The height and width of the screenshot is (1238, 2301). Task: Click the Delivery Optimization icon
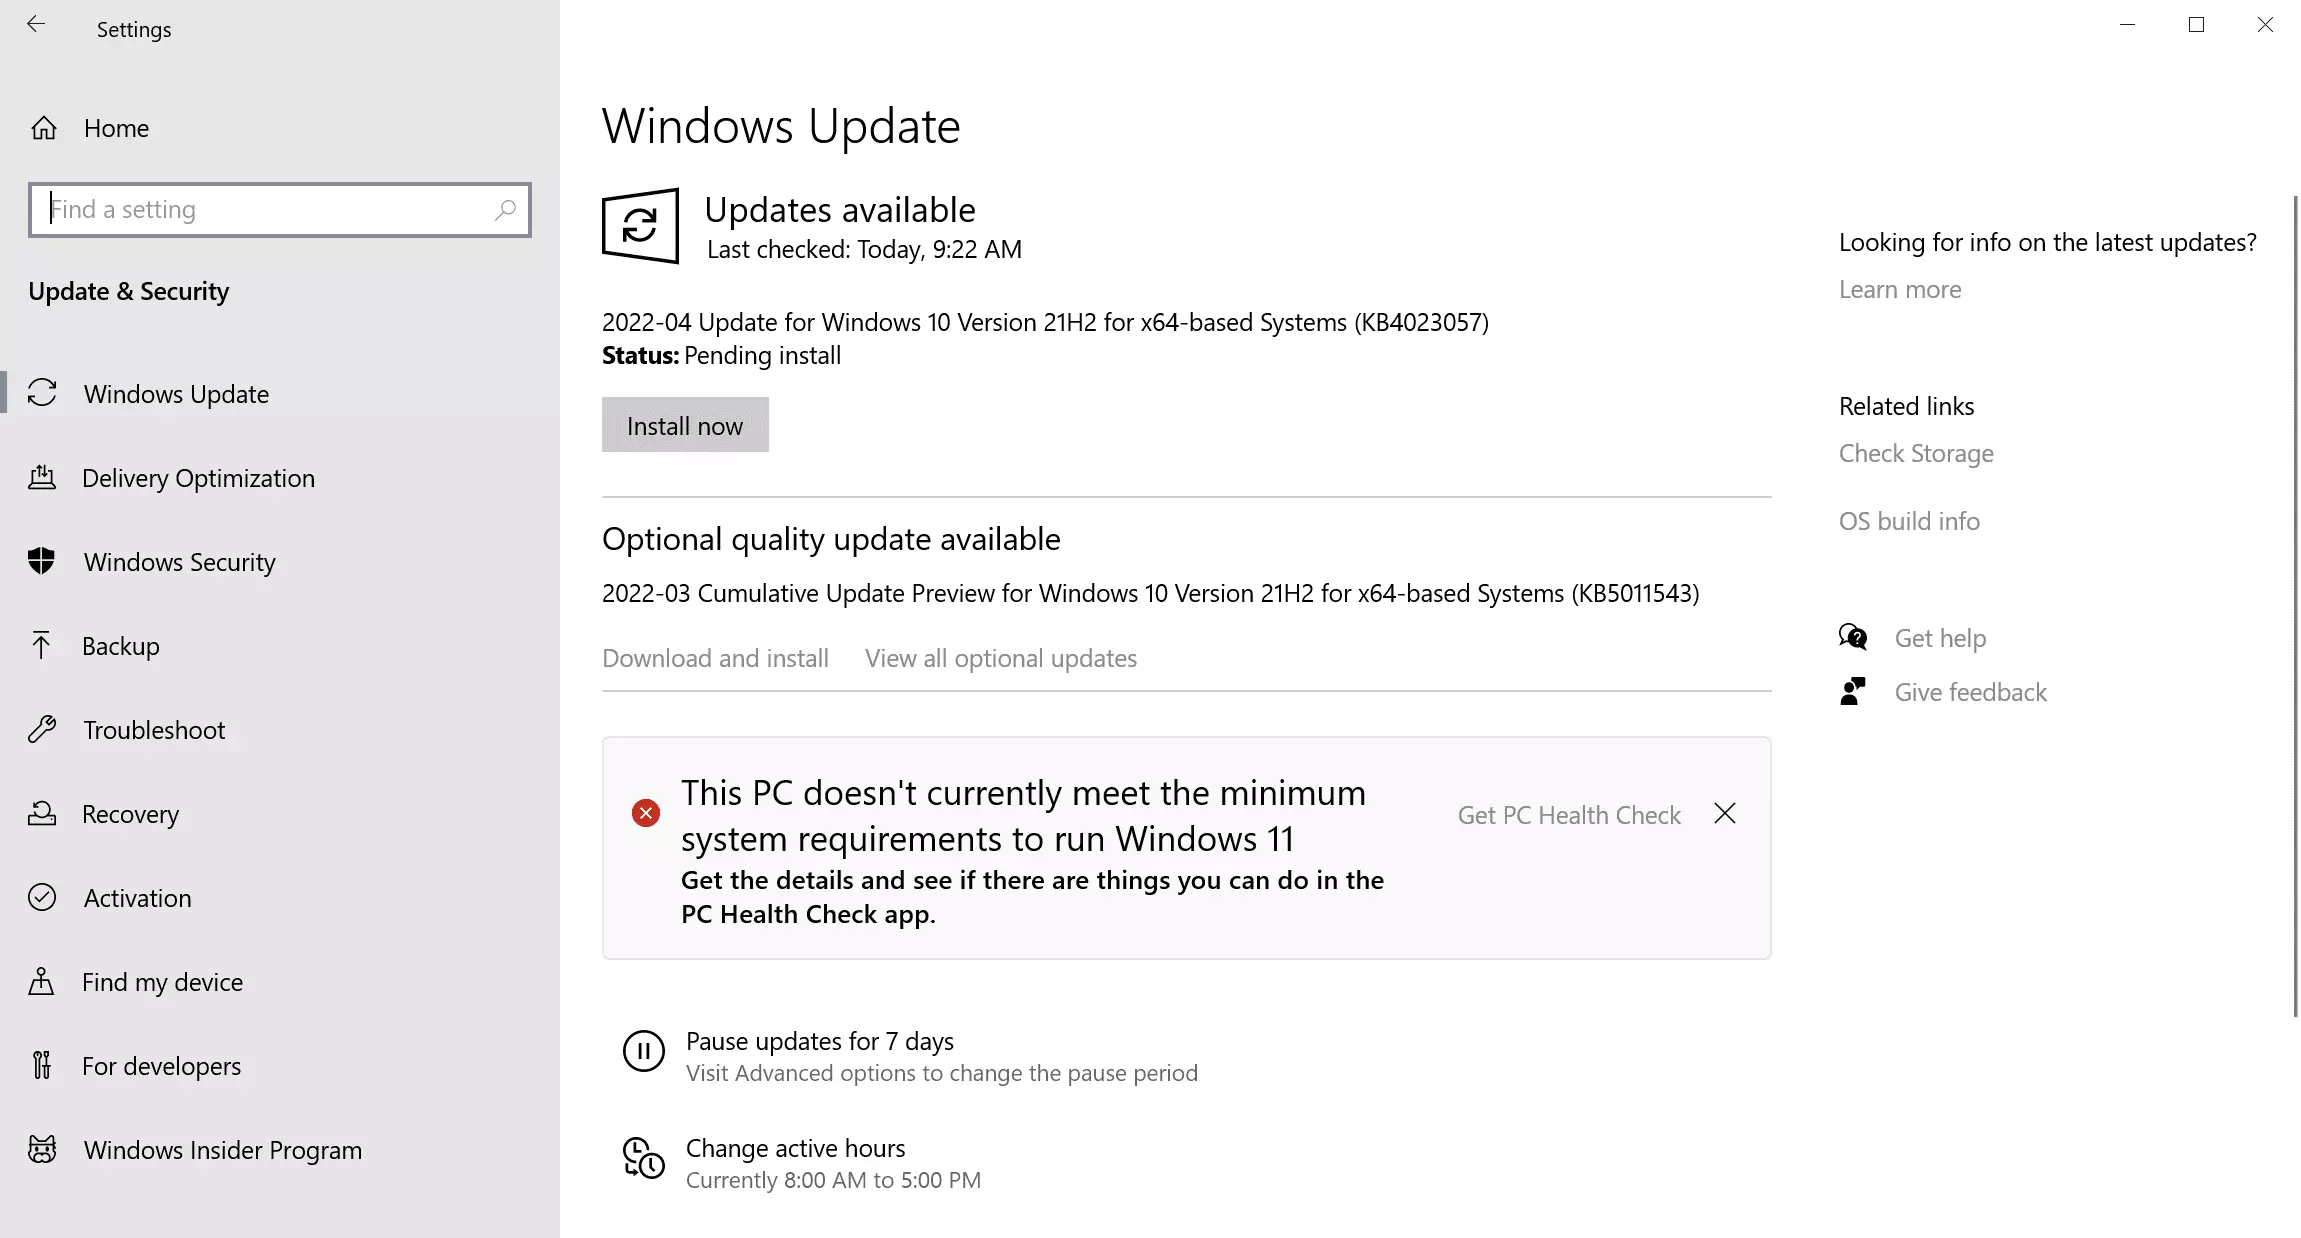tap(43, 477)
